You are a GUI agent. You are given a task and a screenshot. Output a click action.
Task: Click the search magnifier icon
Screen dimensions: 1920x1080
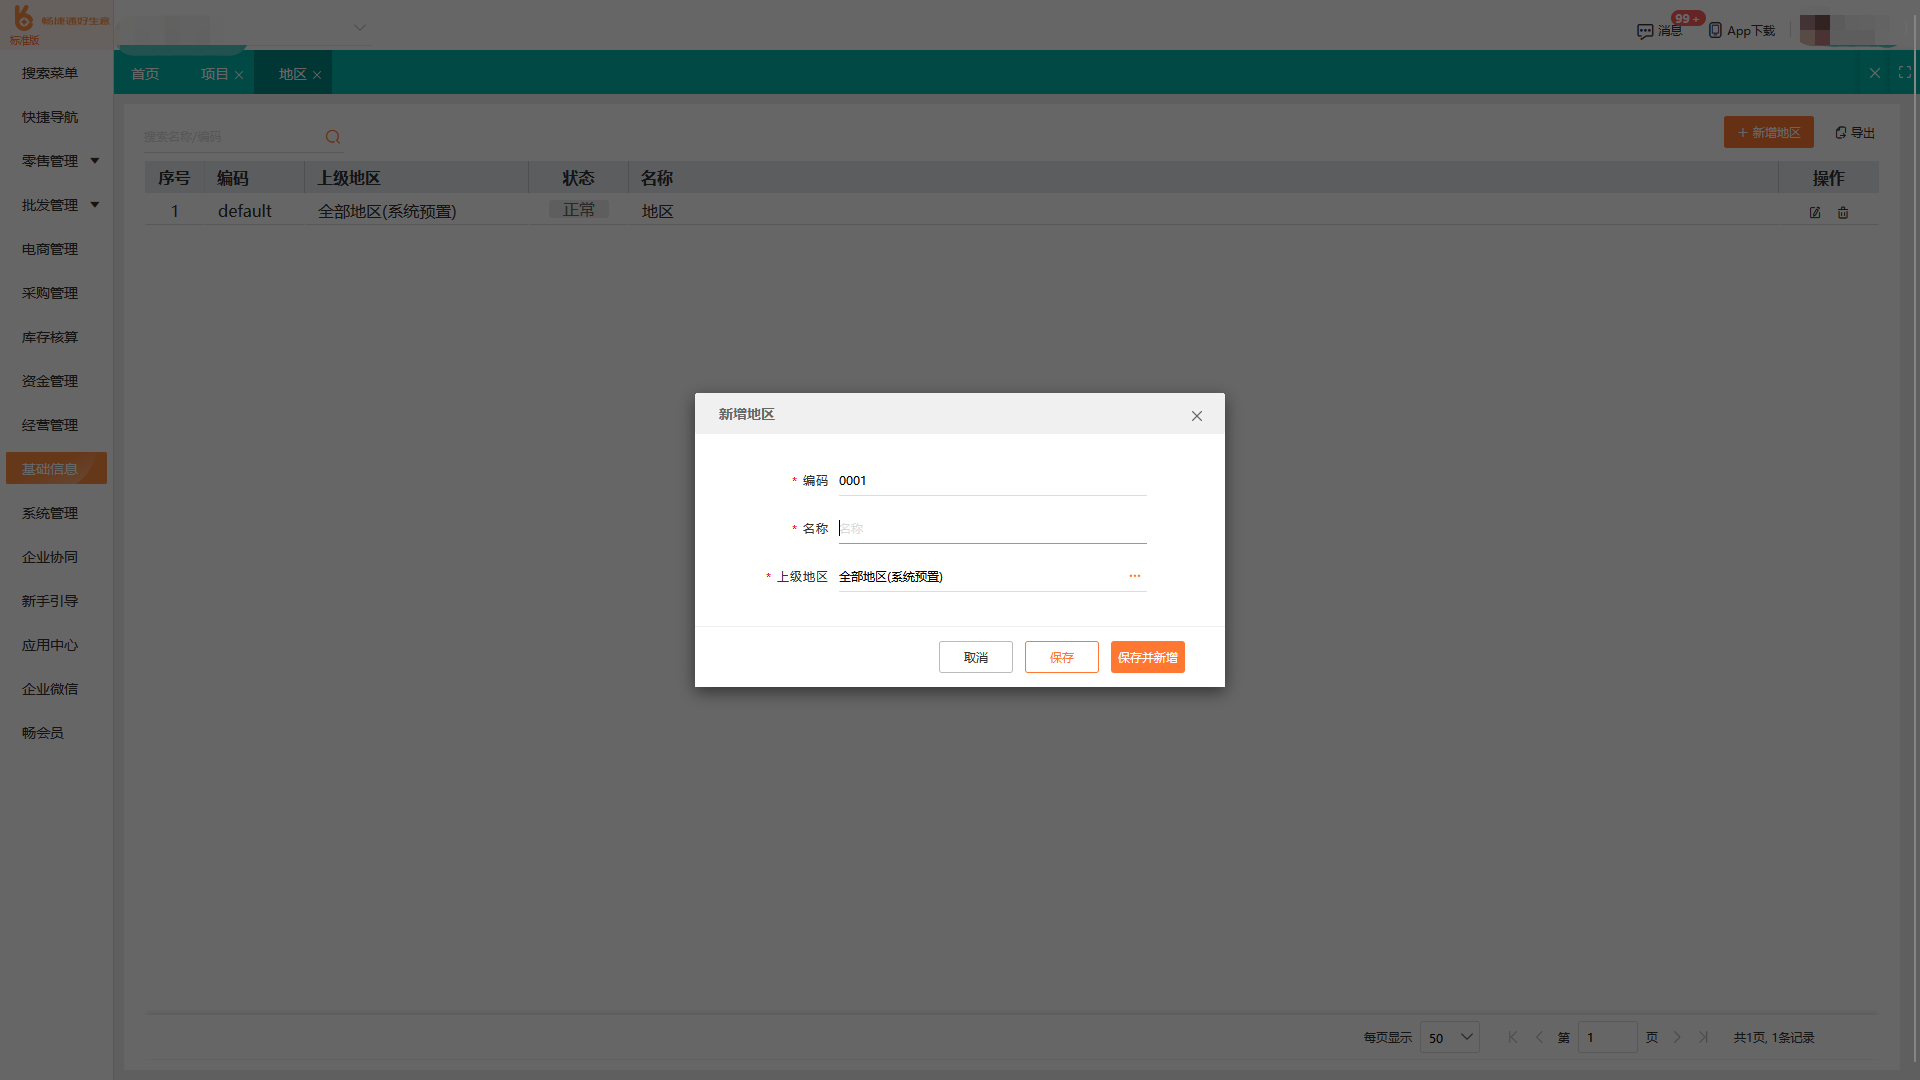coord(334,137)
